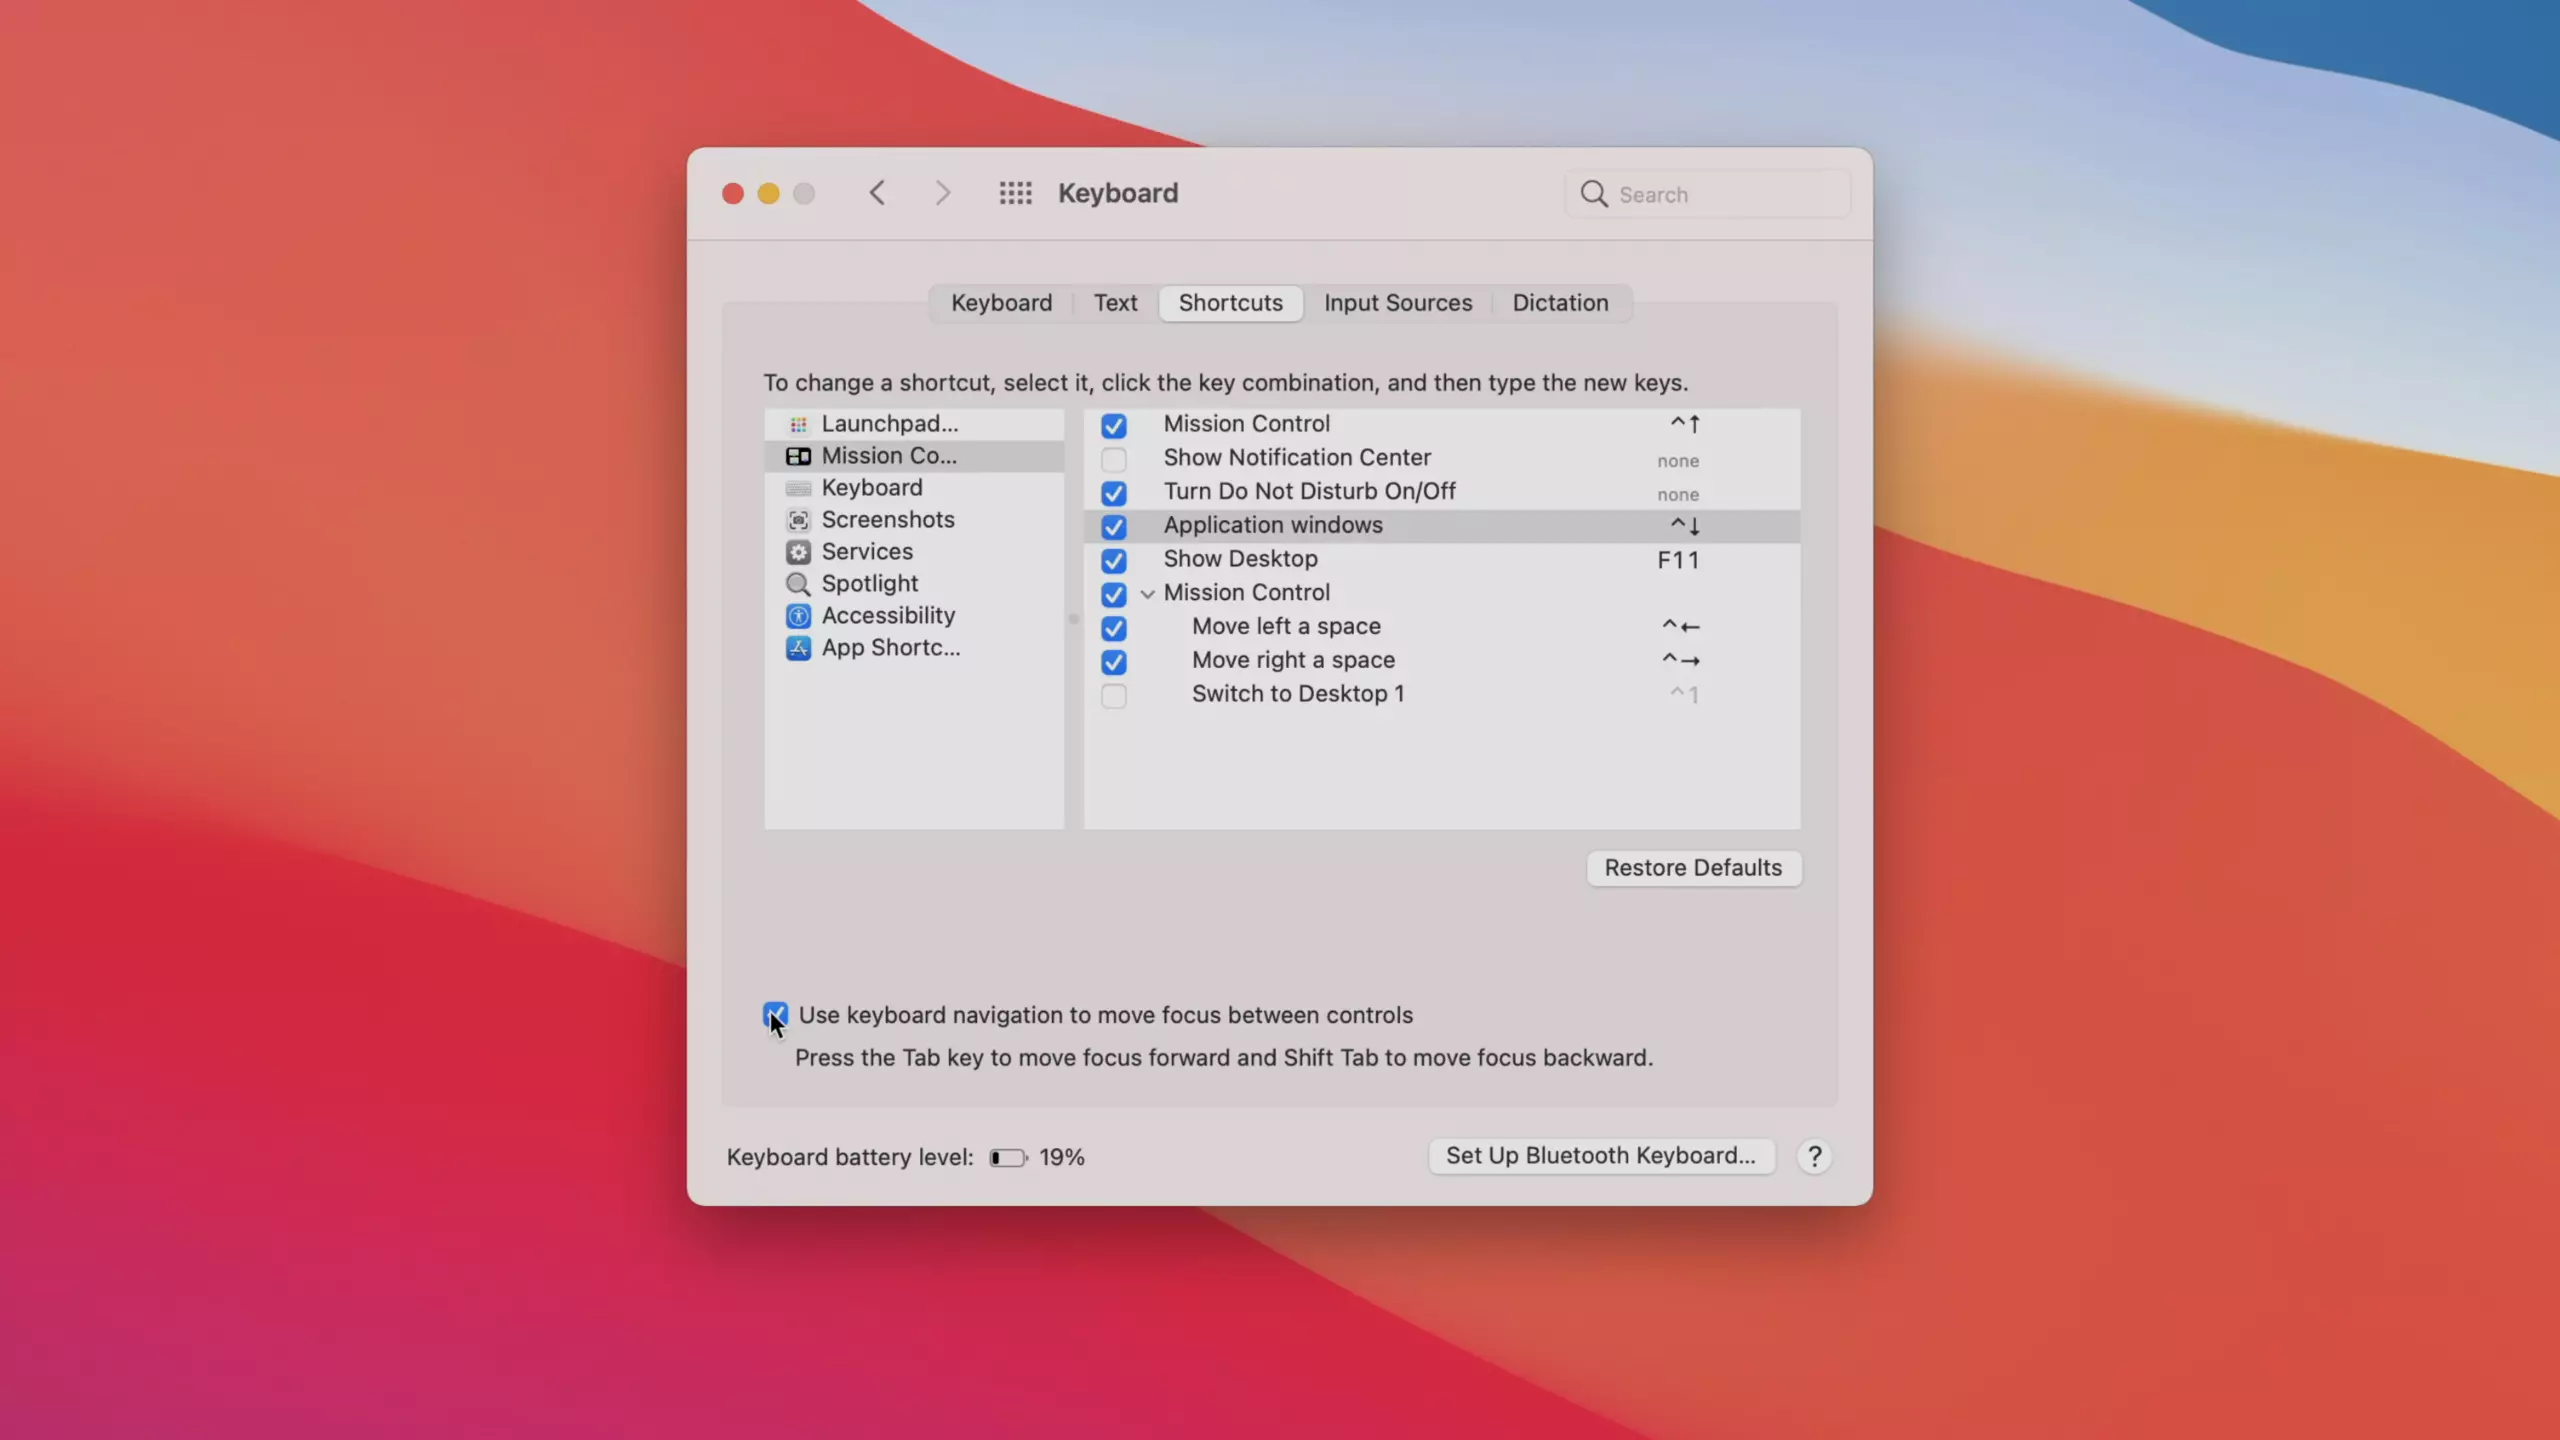Screen dimensions: 2560x1440
Task: Select the Keyboard icon in sidebar
Action: point(796,489)
